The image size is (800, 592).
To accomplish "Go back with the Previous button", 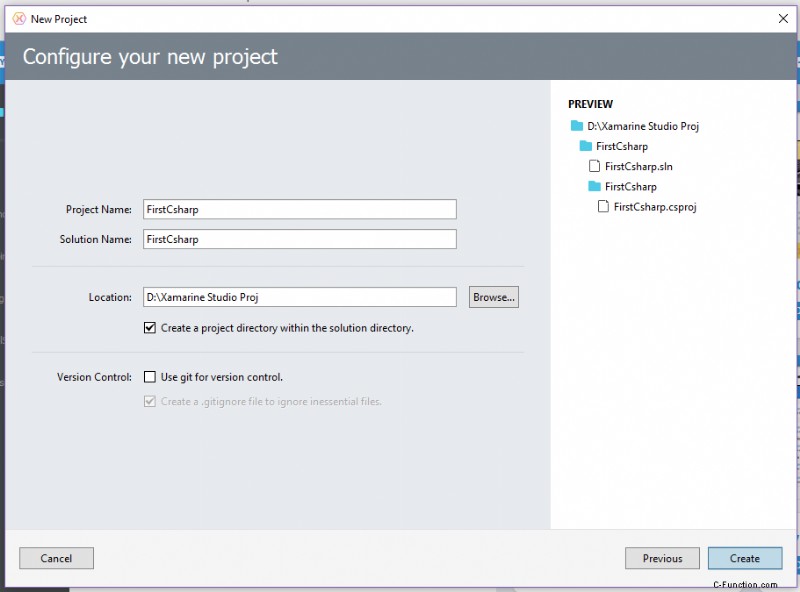I will 662,558.
